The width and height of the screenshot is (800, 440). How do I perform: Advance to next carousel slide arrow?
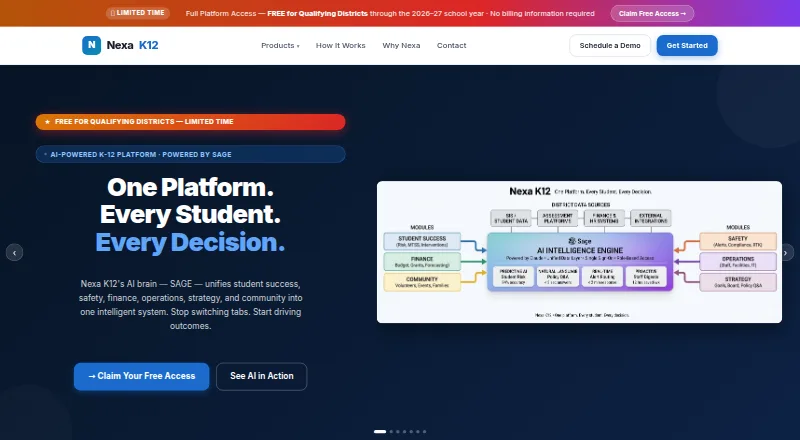786,252
